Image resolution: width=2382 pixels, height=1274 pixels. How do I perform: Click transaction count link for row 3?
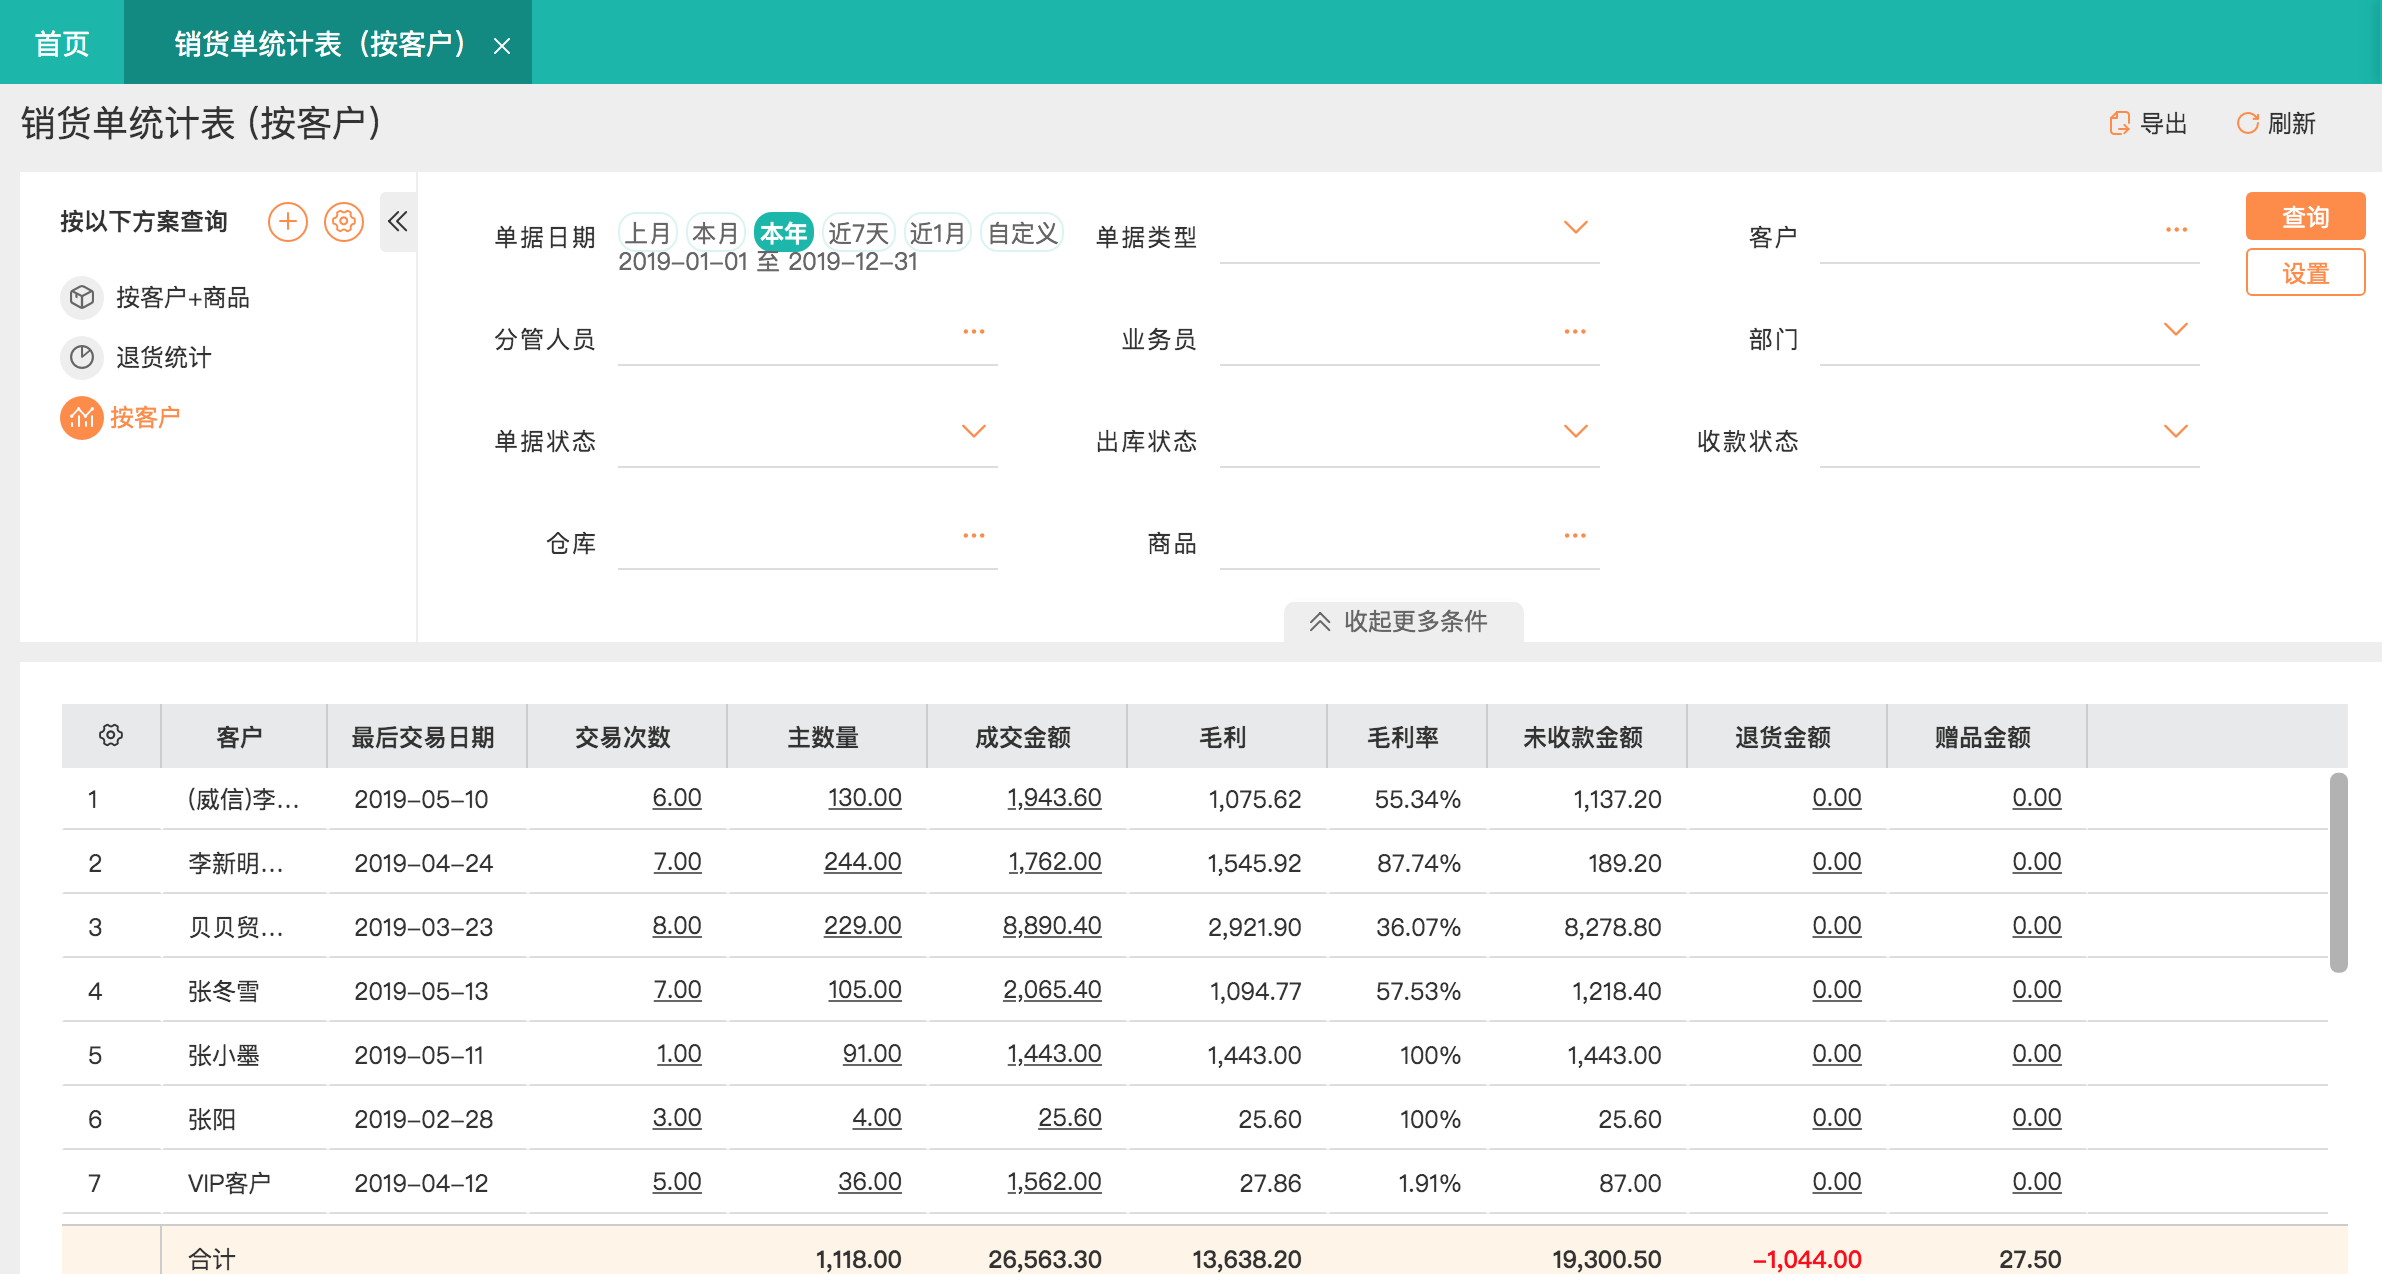pos(676,926)
